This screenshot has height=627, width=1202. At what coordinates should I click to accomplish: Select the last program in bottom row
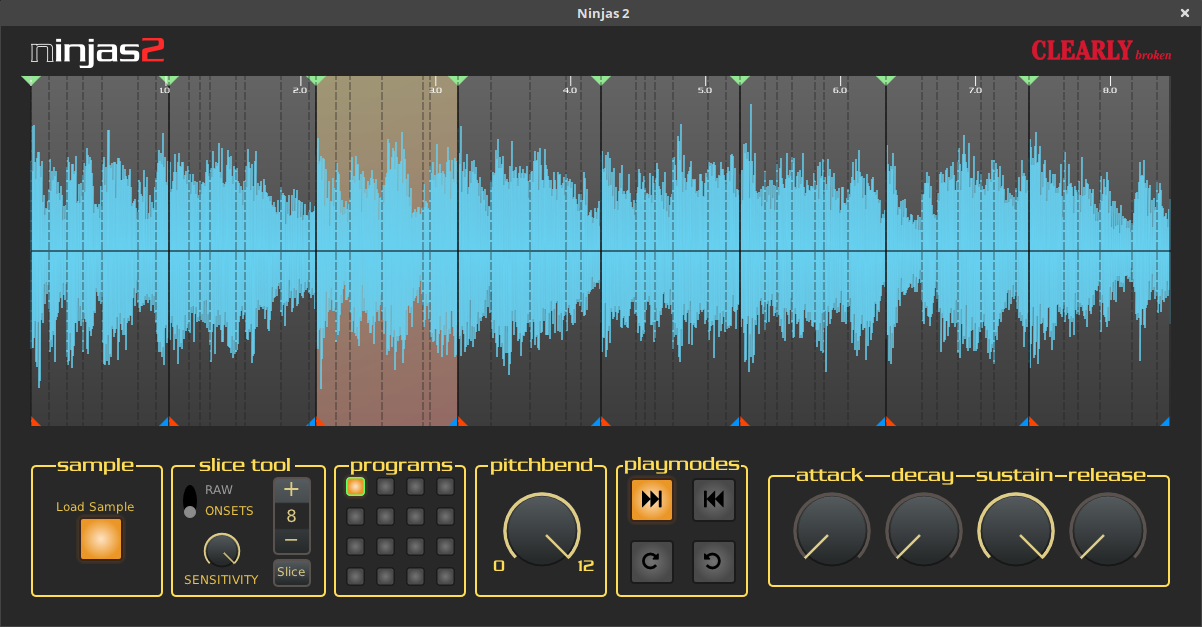tap(446, 577)
